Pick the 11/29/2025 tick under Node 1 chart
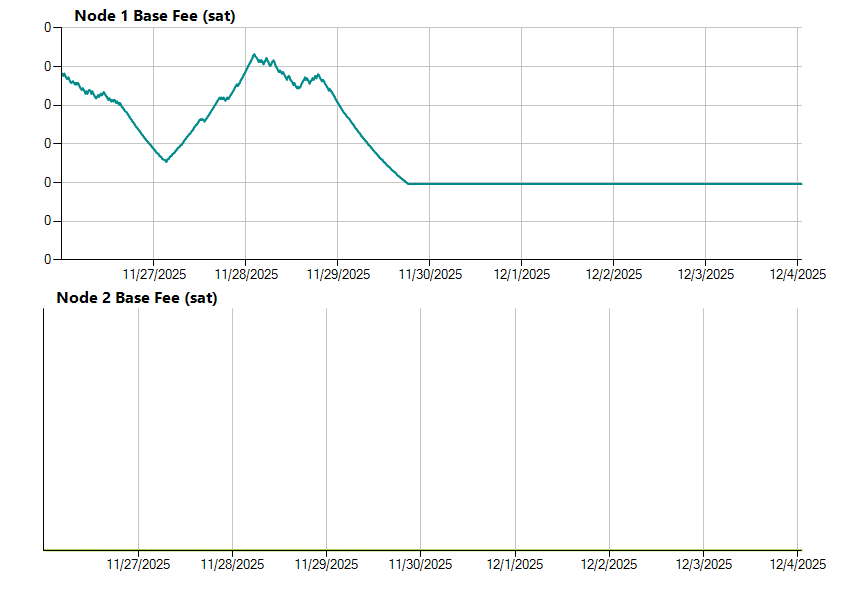This screenshot has height=600, width=860. point(338,273)
